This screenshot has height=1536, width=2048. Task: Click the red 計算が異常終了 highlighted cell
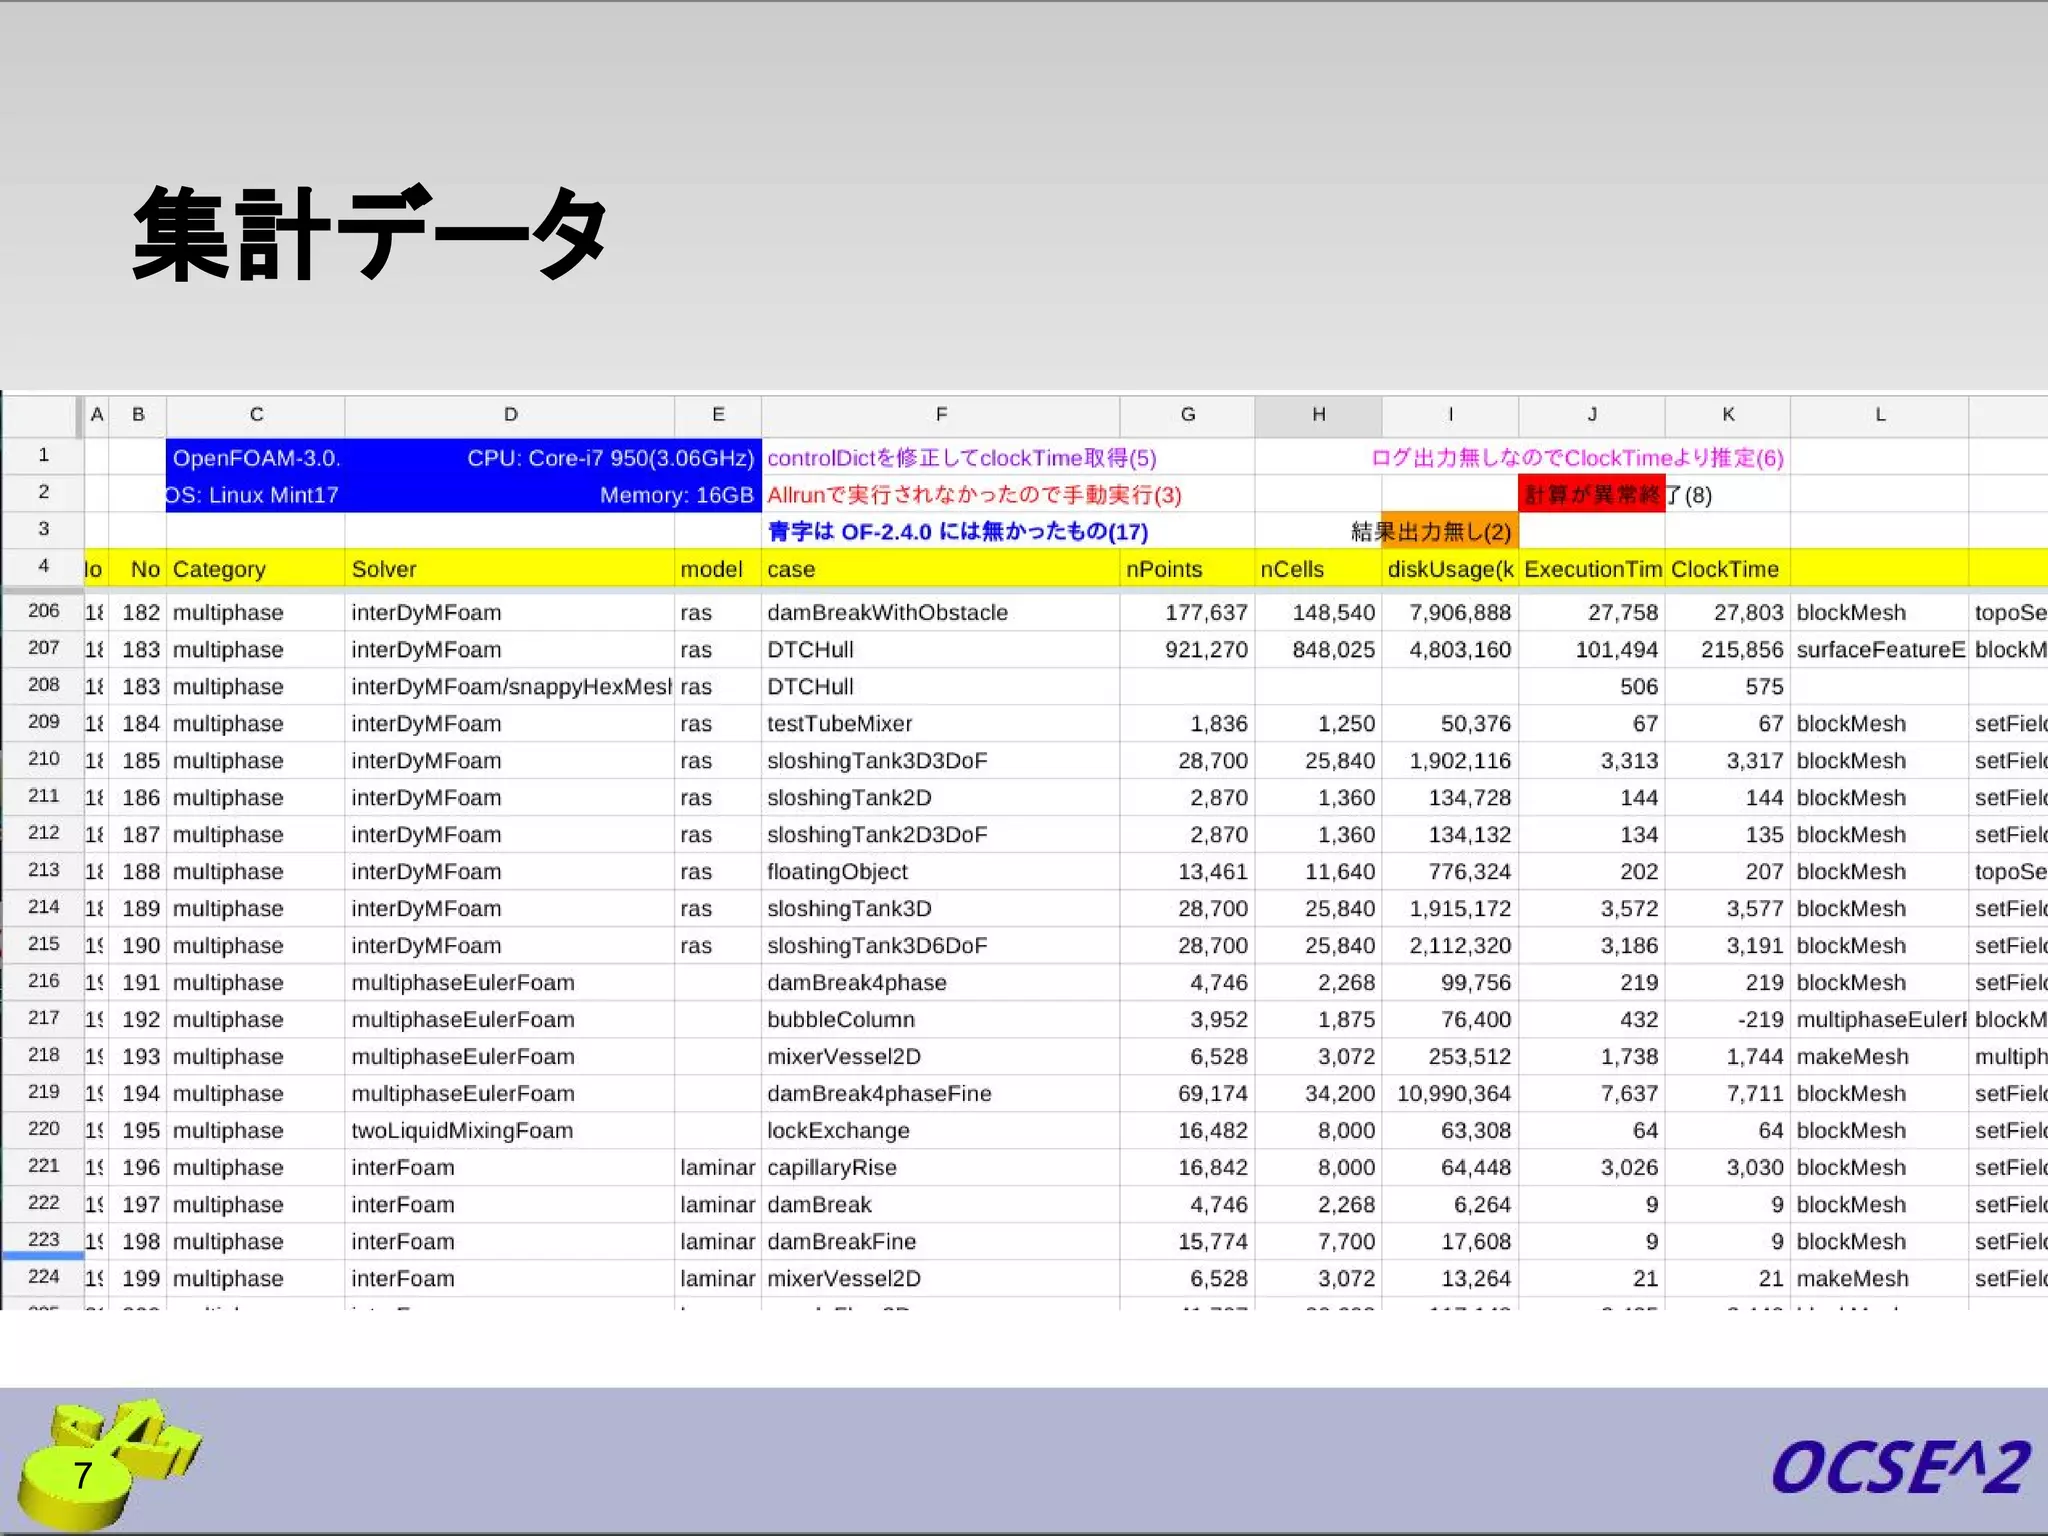coord(1593,494)
